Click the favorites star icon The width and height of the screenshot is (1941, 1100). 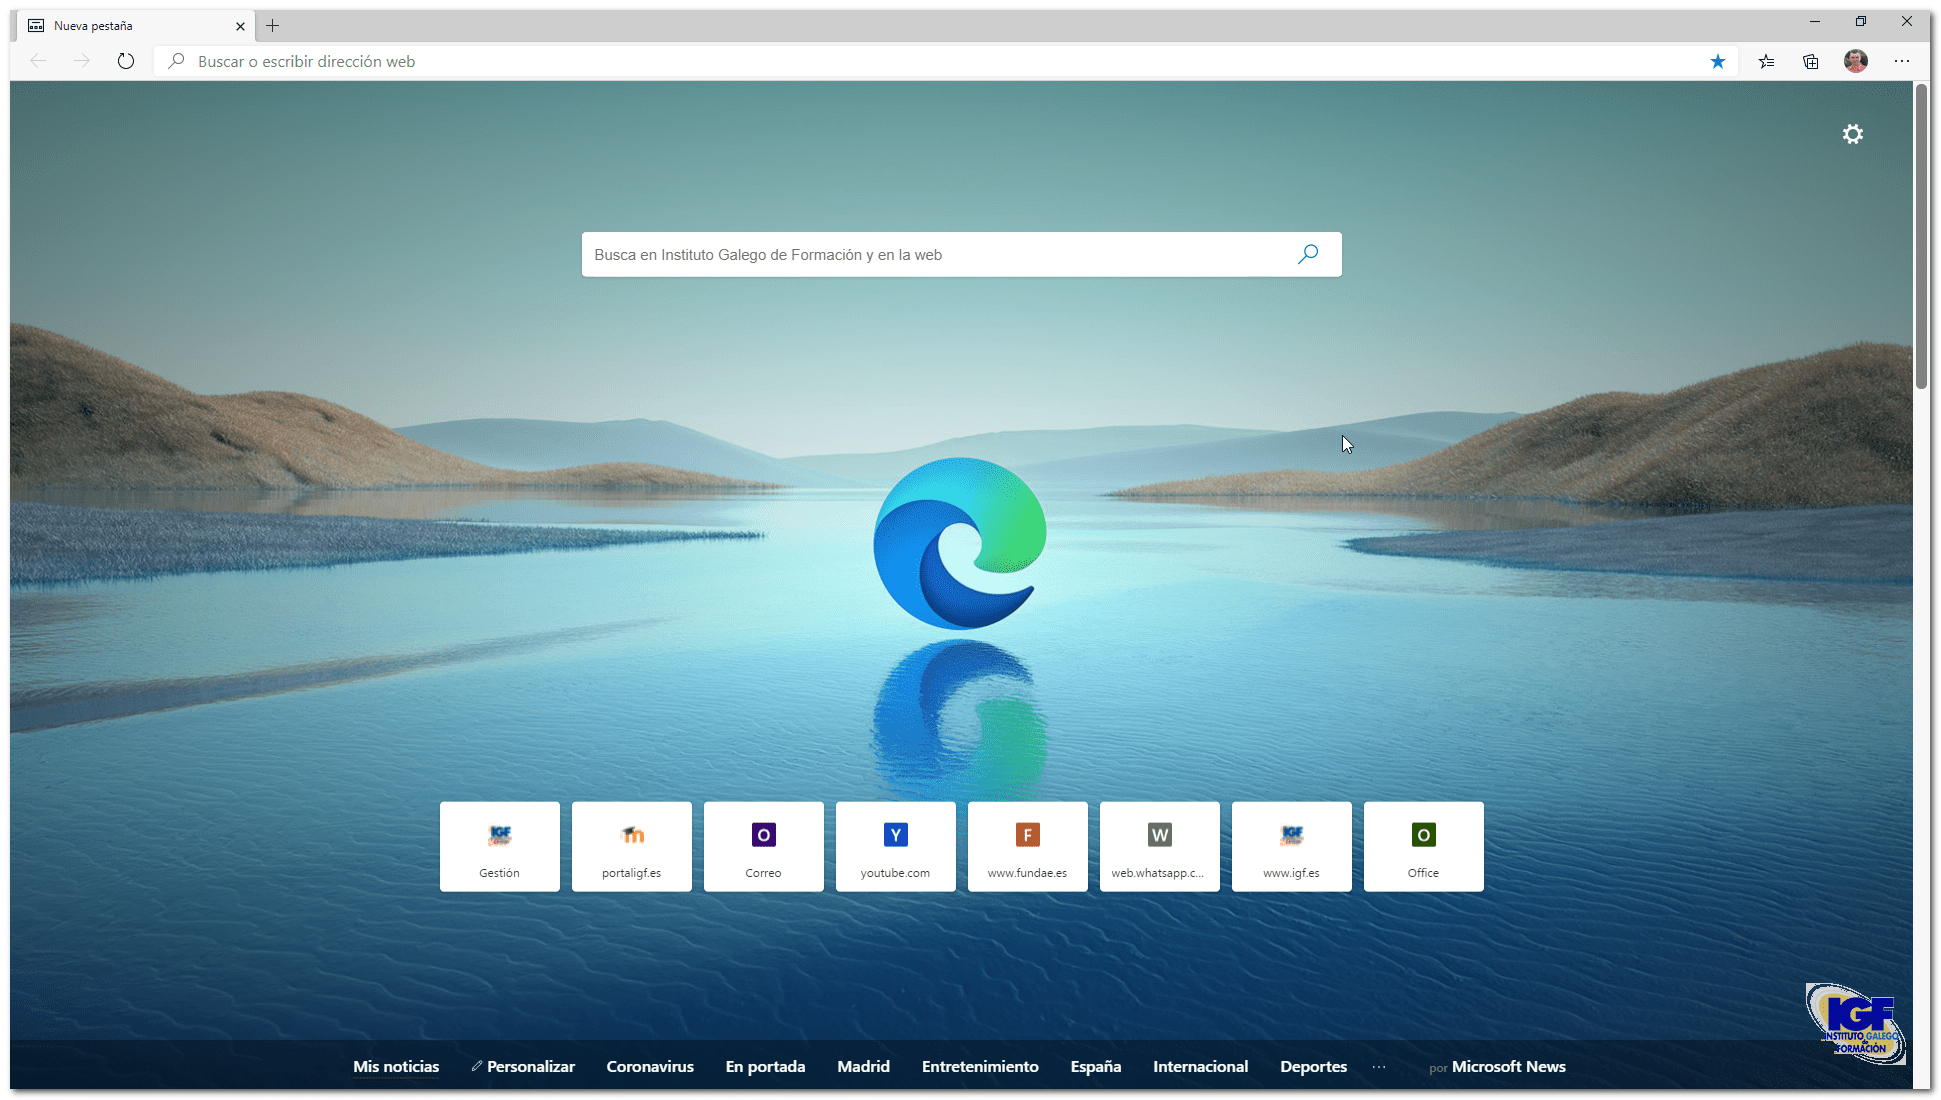point(1717,60)
